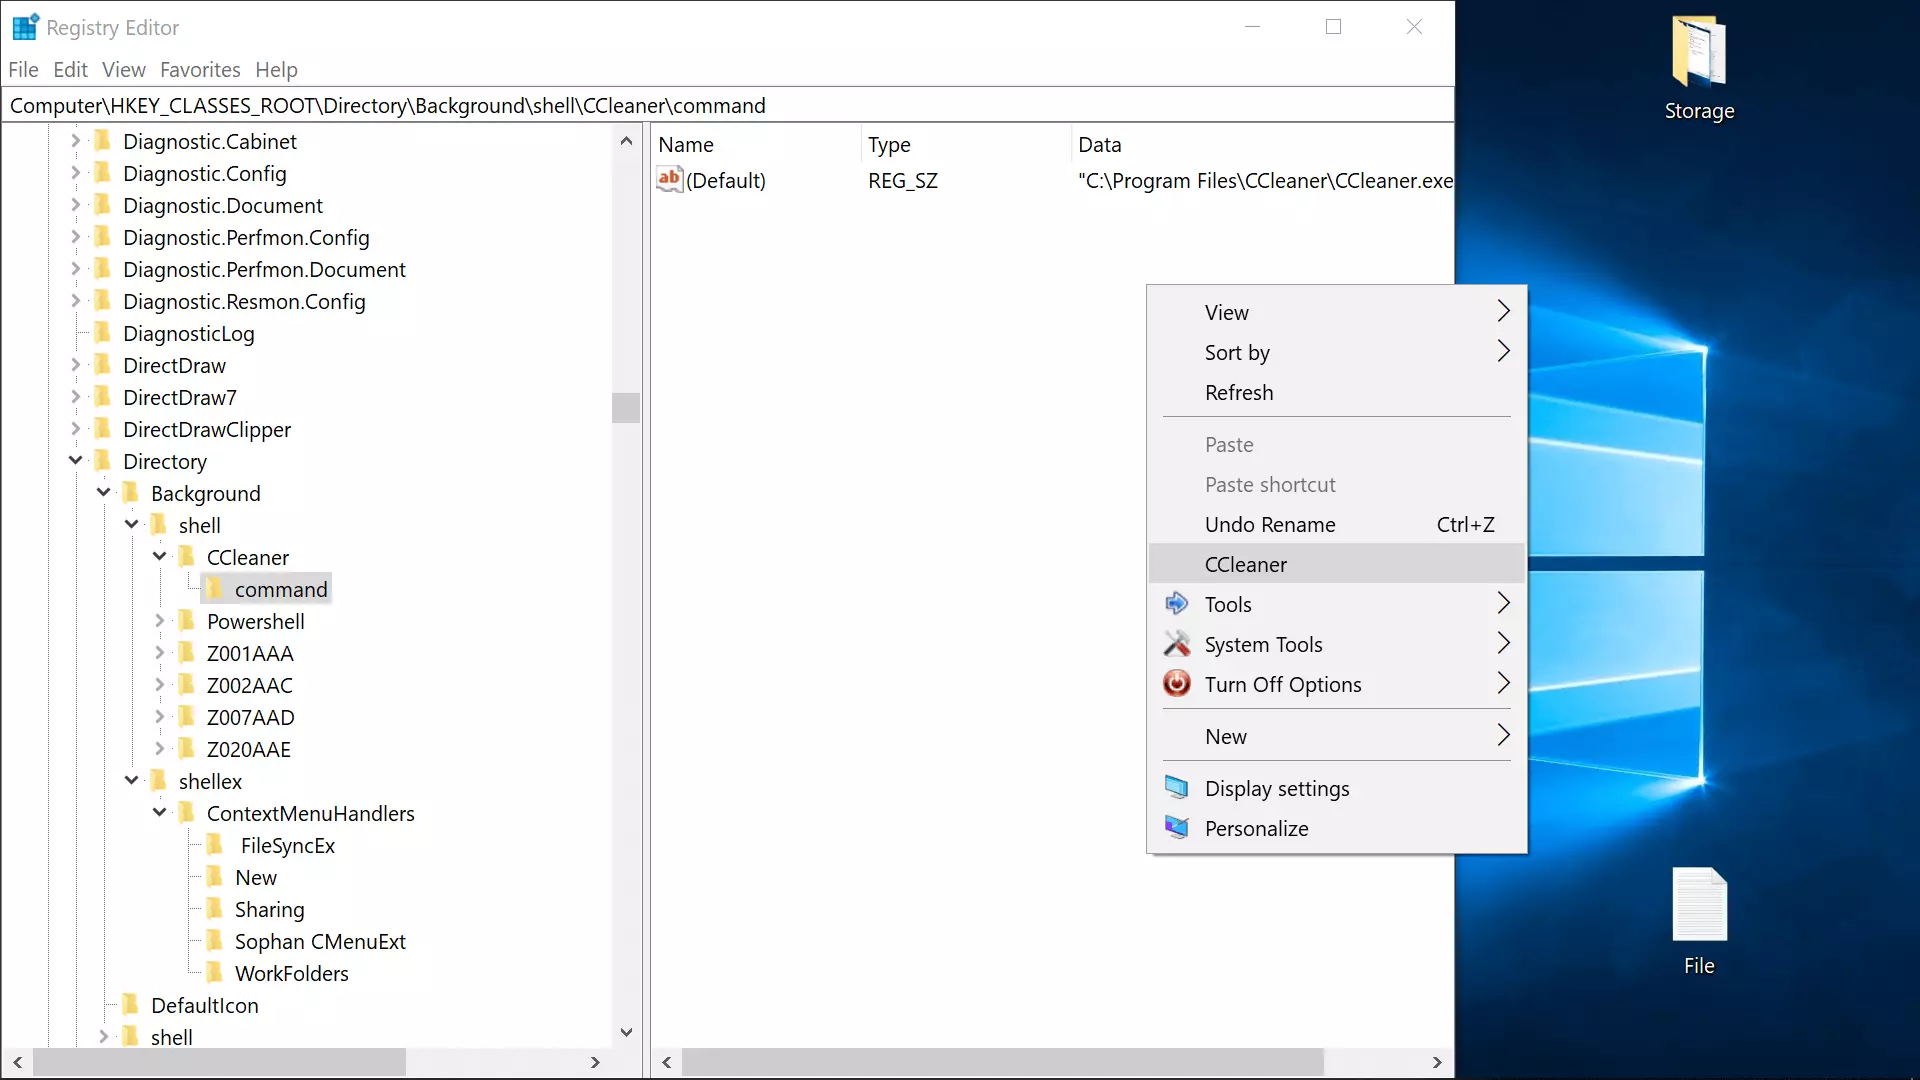
Task: Click the folder icon next to command key
Action: [216, 588]
